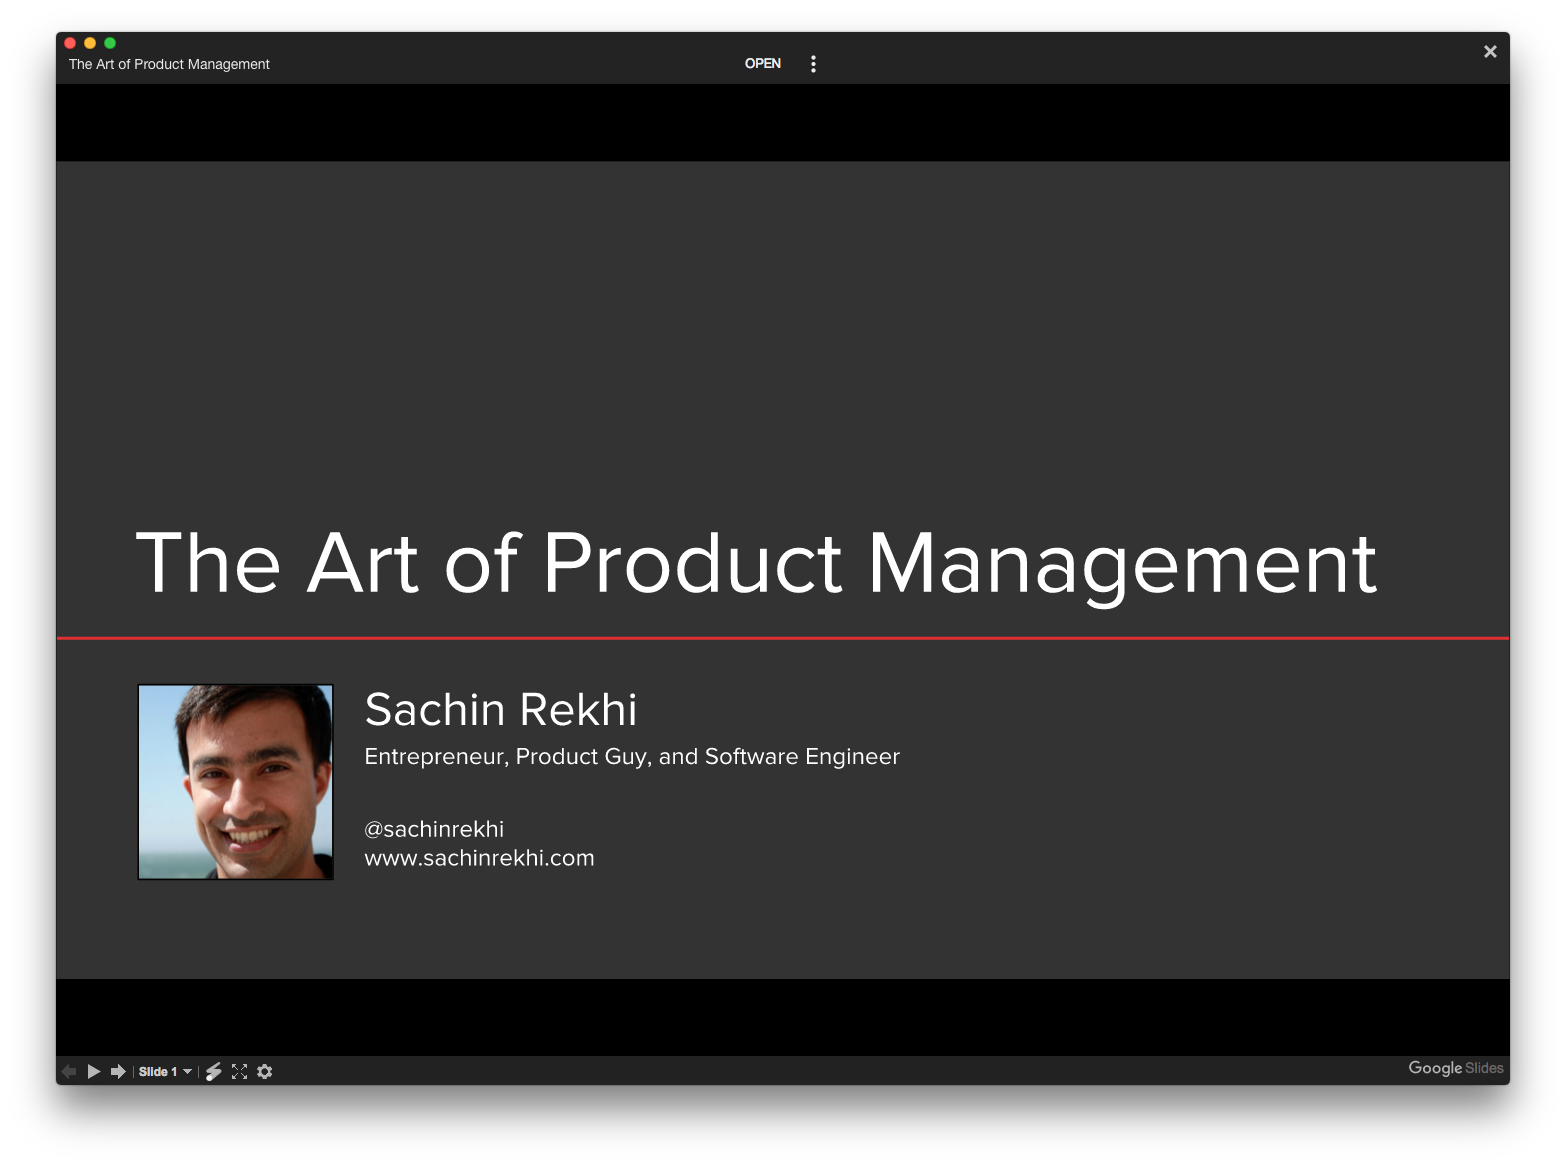Click the 'Sachin Rekhi' name heading

point(500,710)
